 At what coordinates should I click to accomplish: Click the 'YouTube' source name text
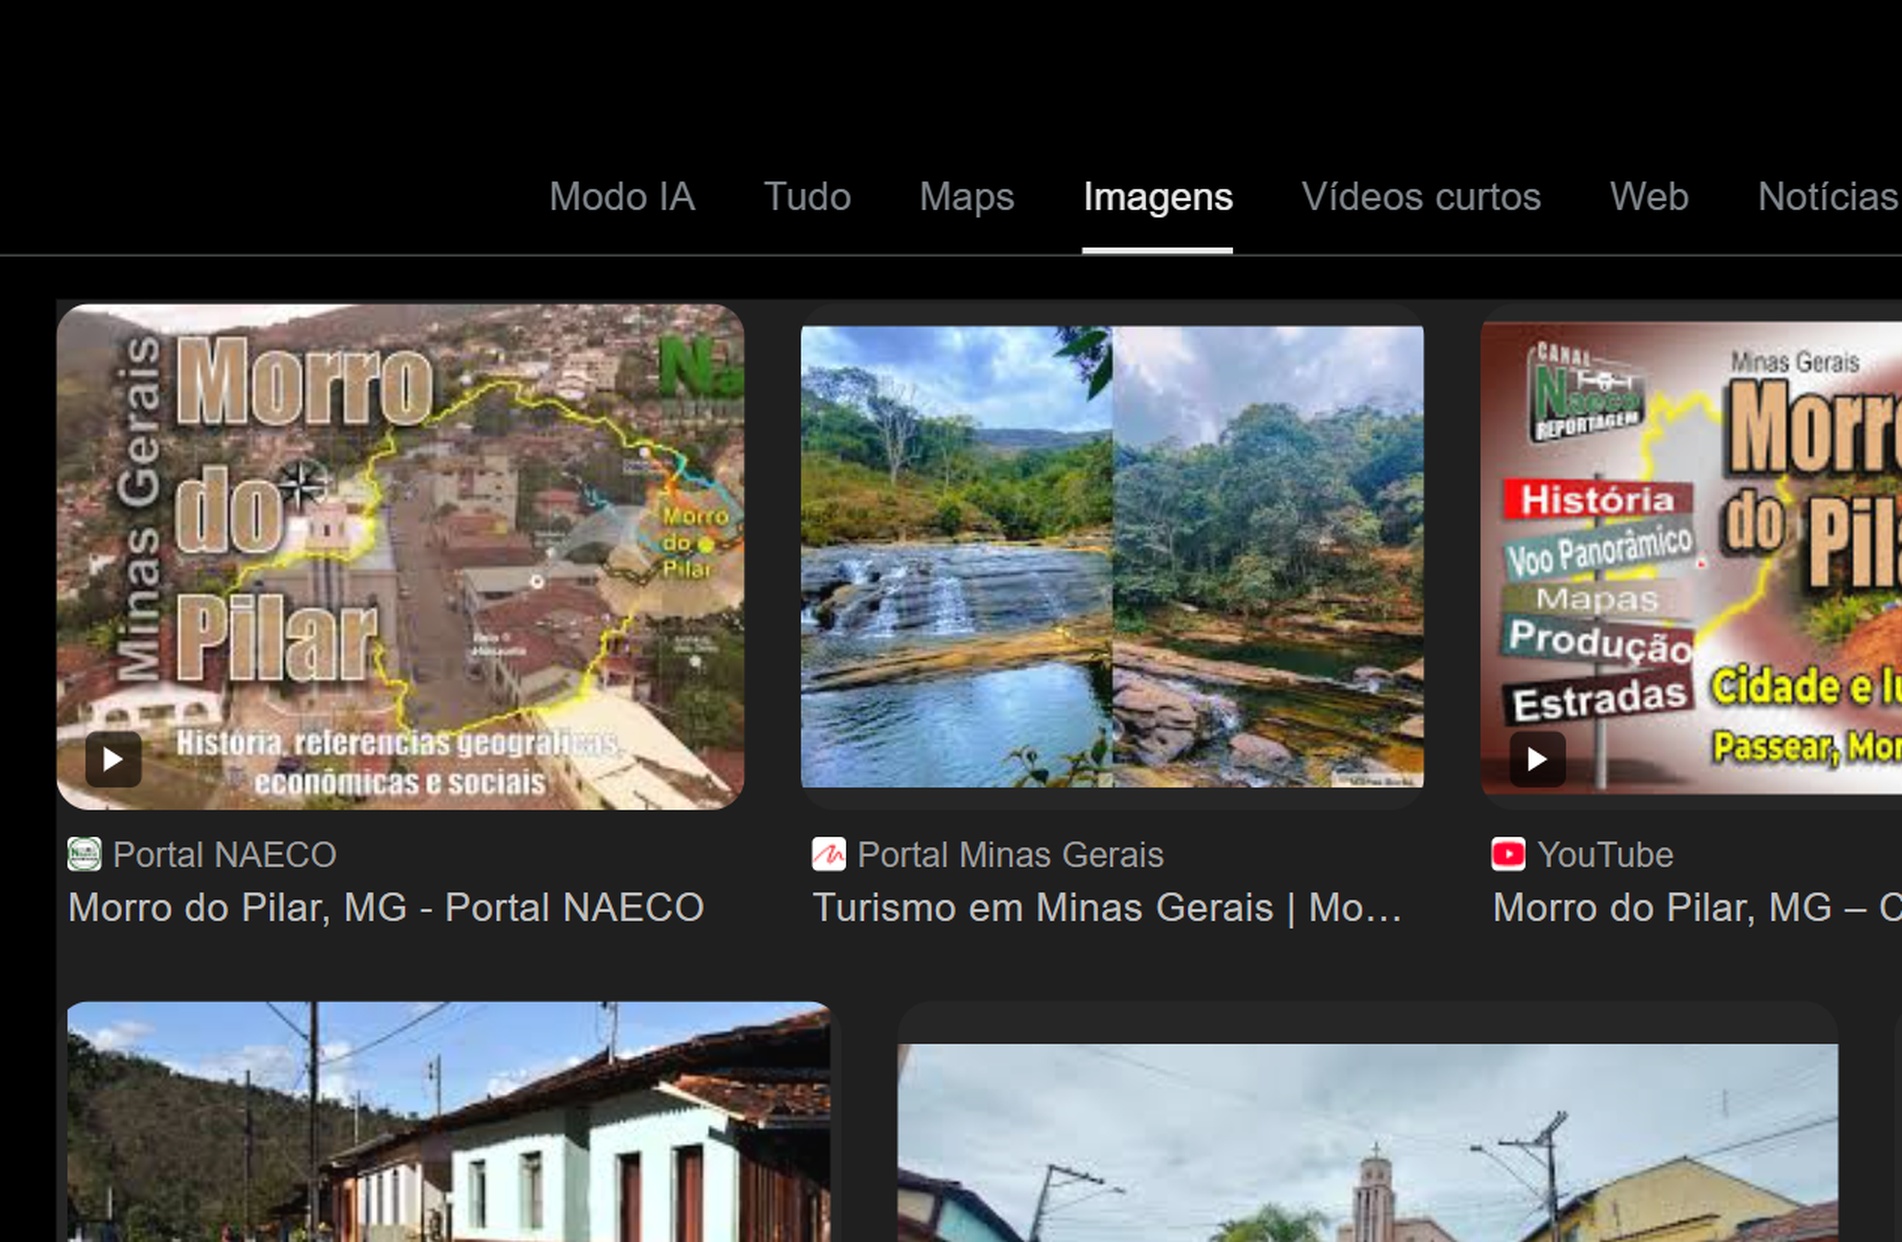pyautogui.click(x=1605, y=855)
